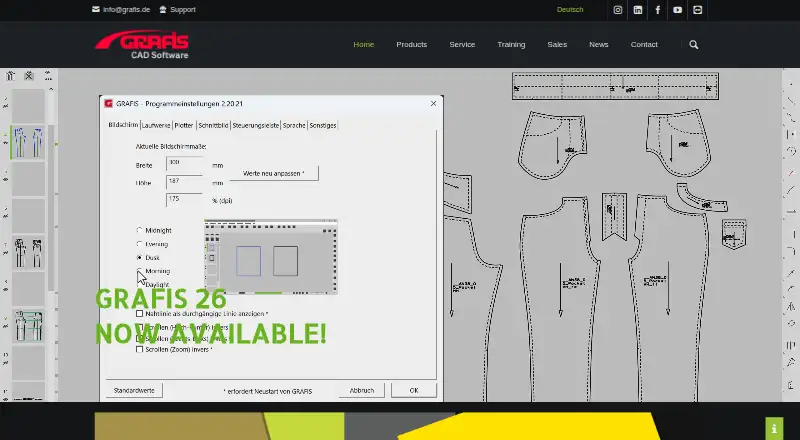Open the Facebook social icon
The image size is (800, 440).
657,10
